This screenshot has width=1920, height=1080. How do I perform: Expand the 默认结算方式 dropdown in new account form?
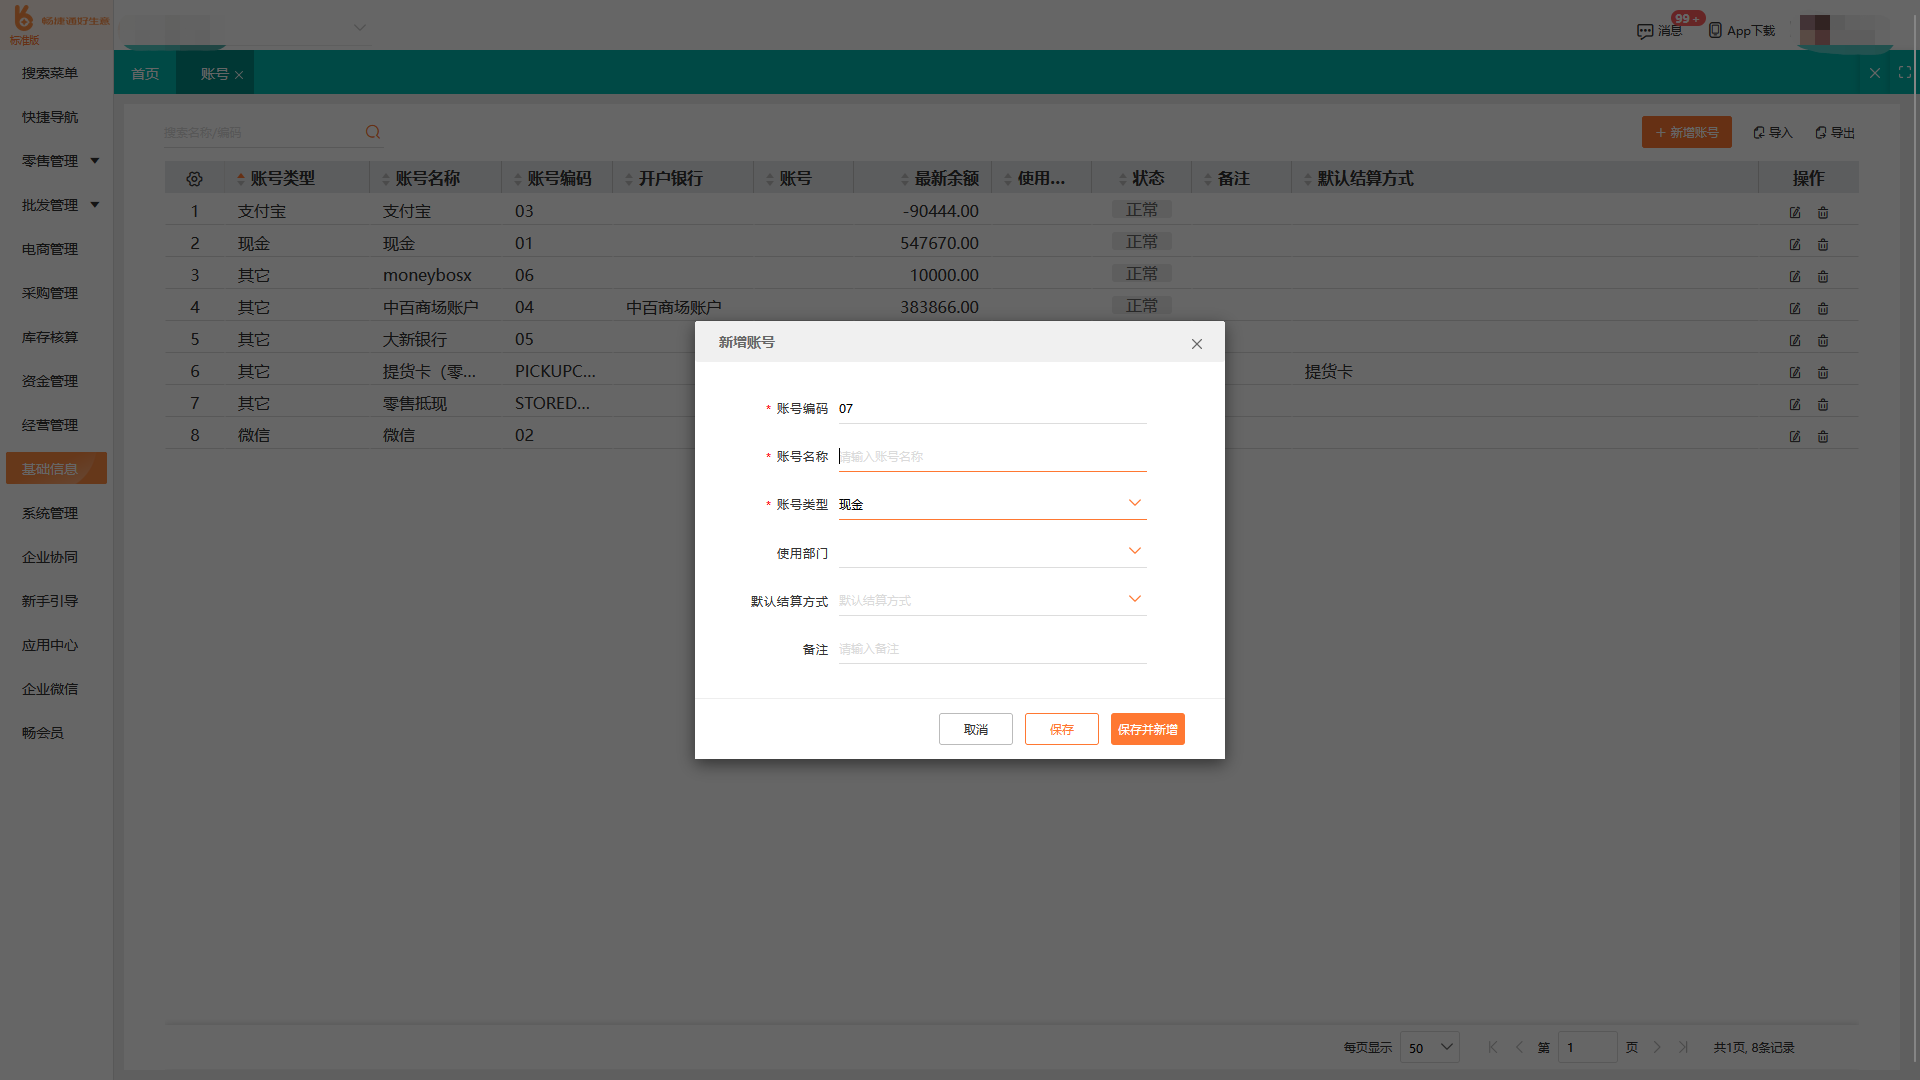1133,600
